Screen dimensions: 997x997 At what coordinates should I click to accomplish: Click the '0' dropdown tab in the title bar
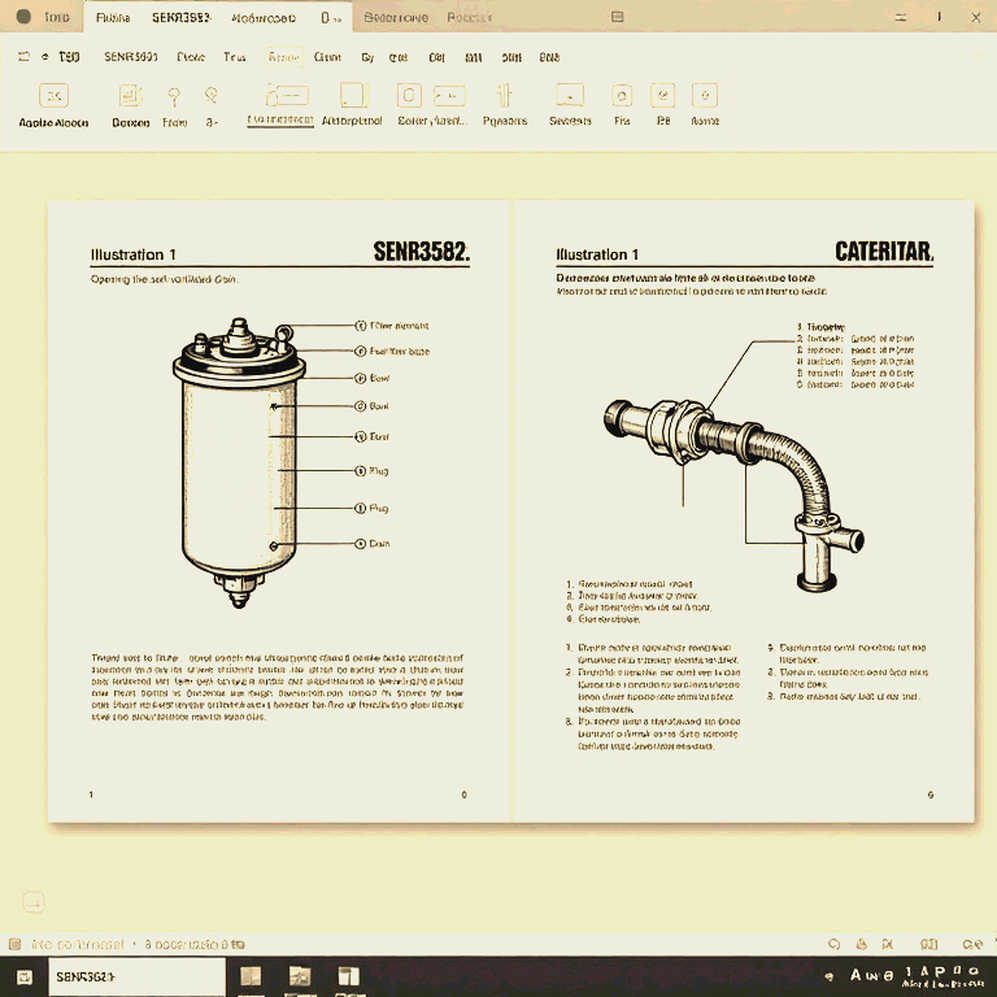331,18
